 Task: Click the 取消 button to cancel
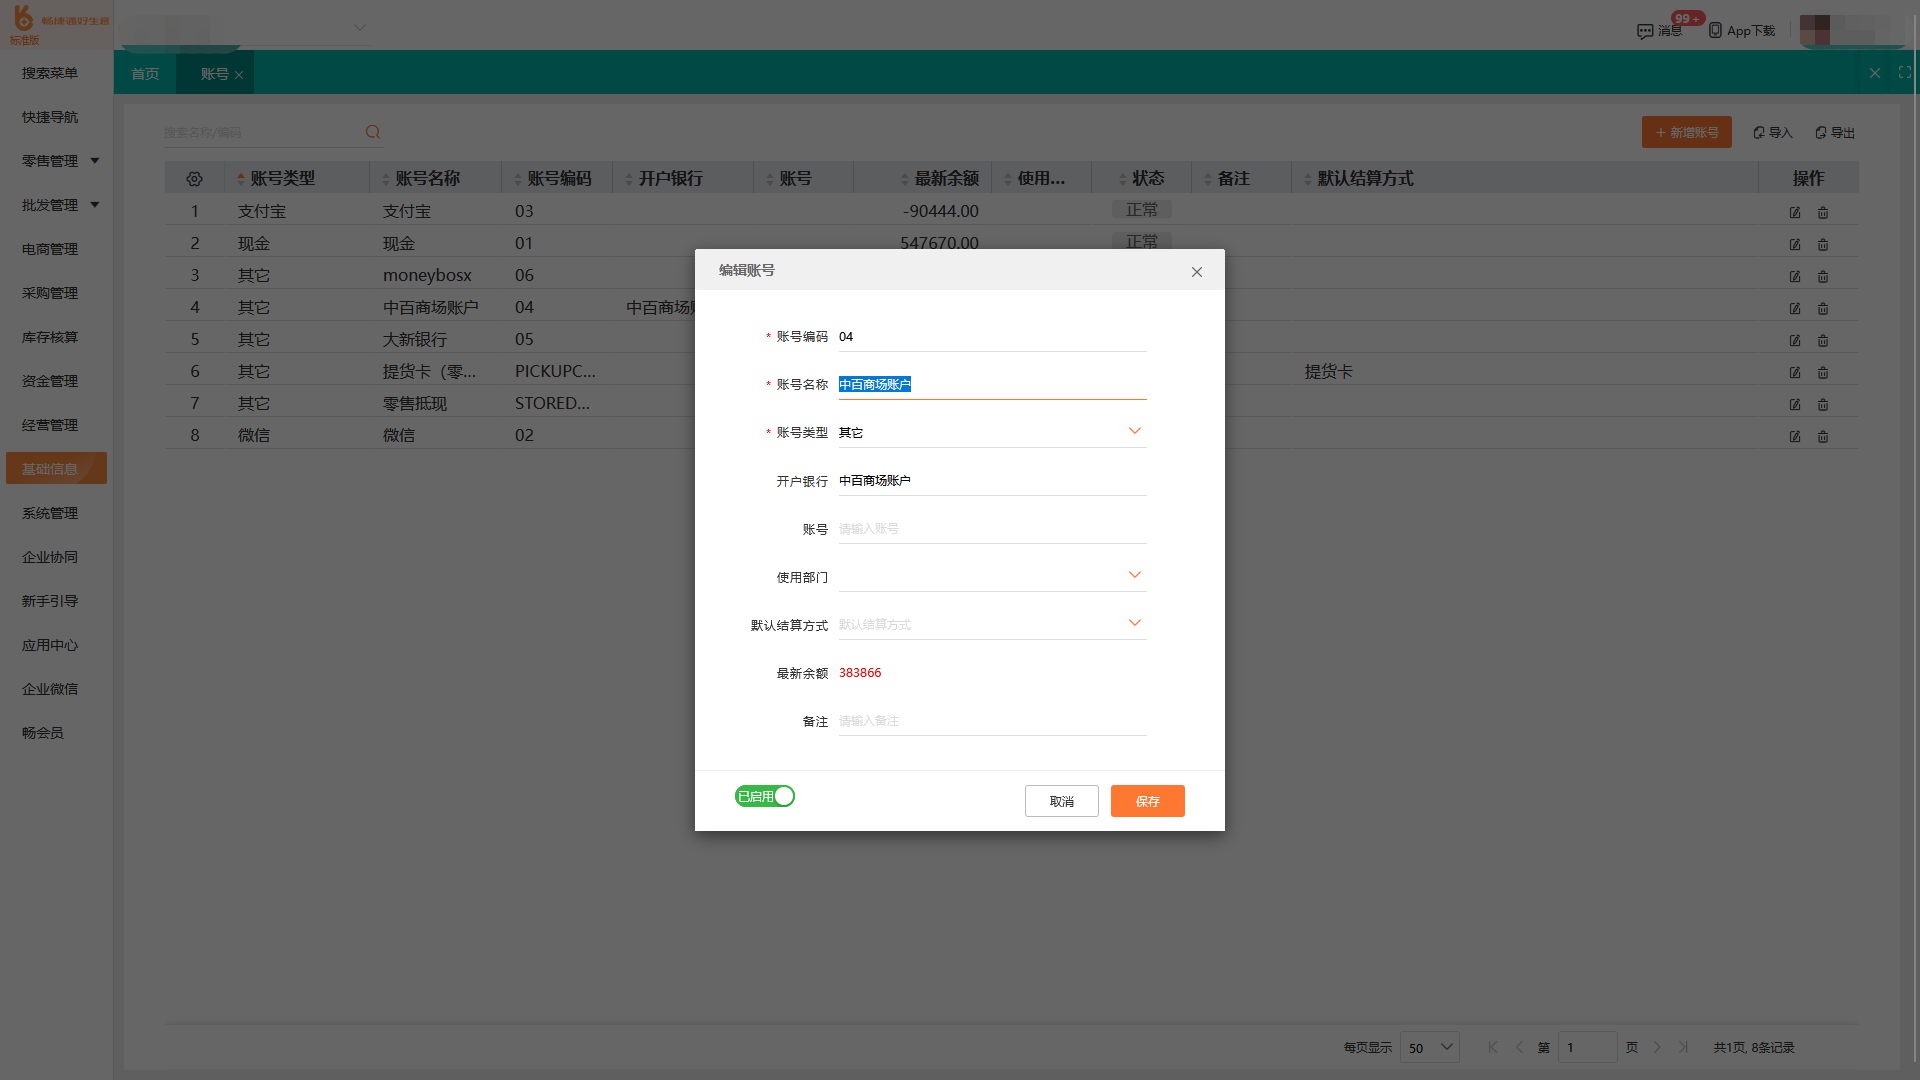[1062, 800]
